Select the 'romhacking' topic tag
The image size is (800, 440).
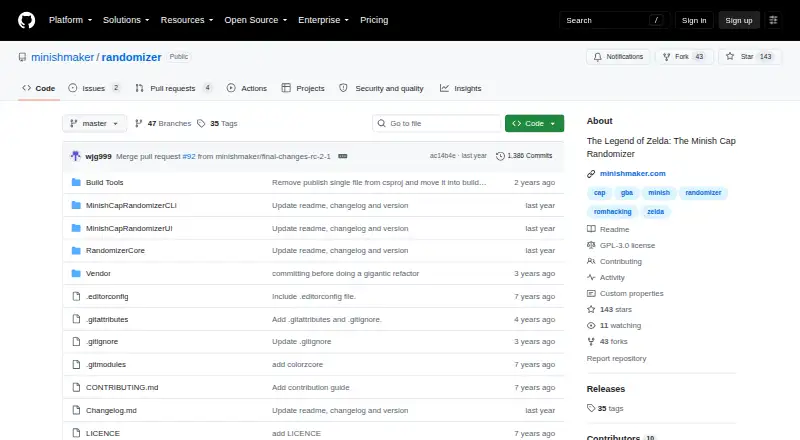click(612, 212)
